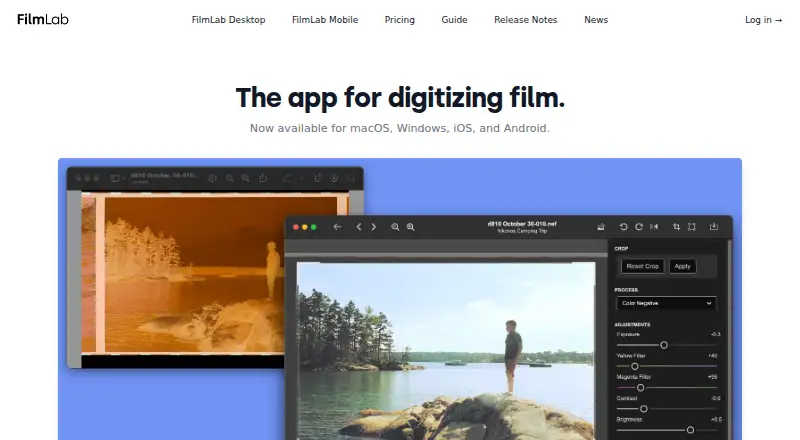Image resolution: width=800 pixels, height=440 pixels.
Task: Click the rotate icon in Preview window toolbar
Action: 318,178
